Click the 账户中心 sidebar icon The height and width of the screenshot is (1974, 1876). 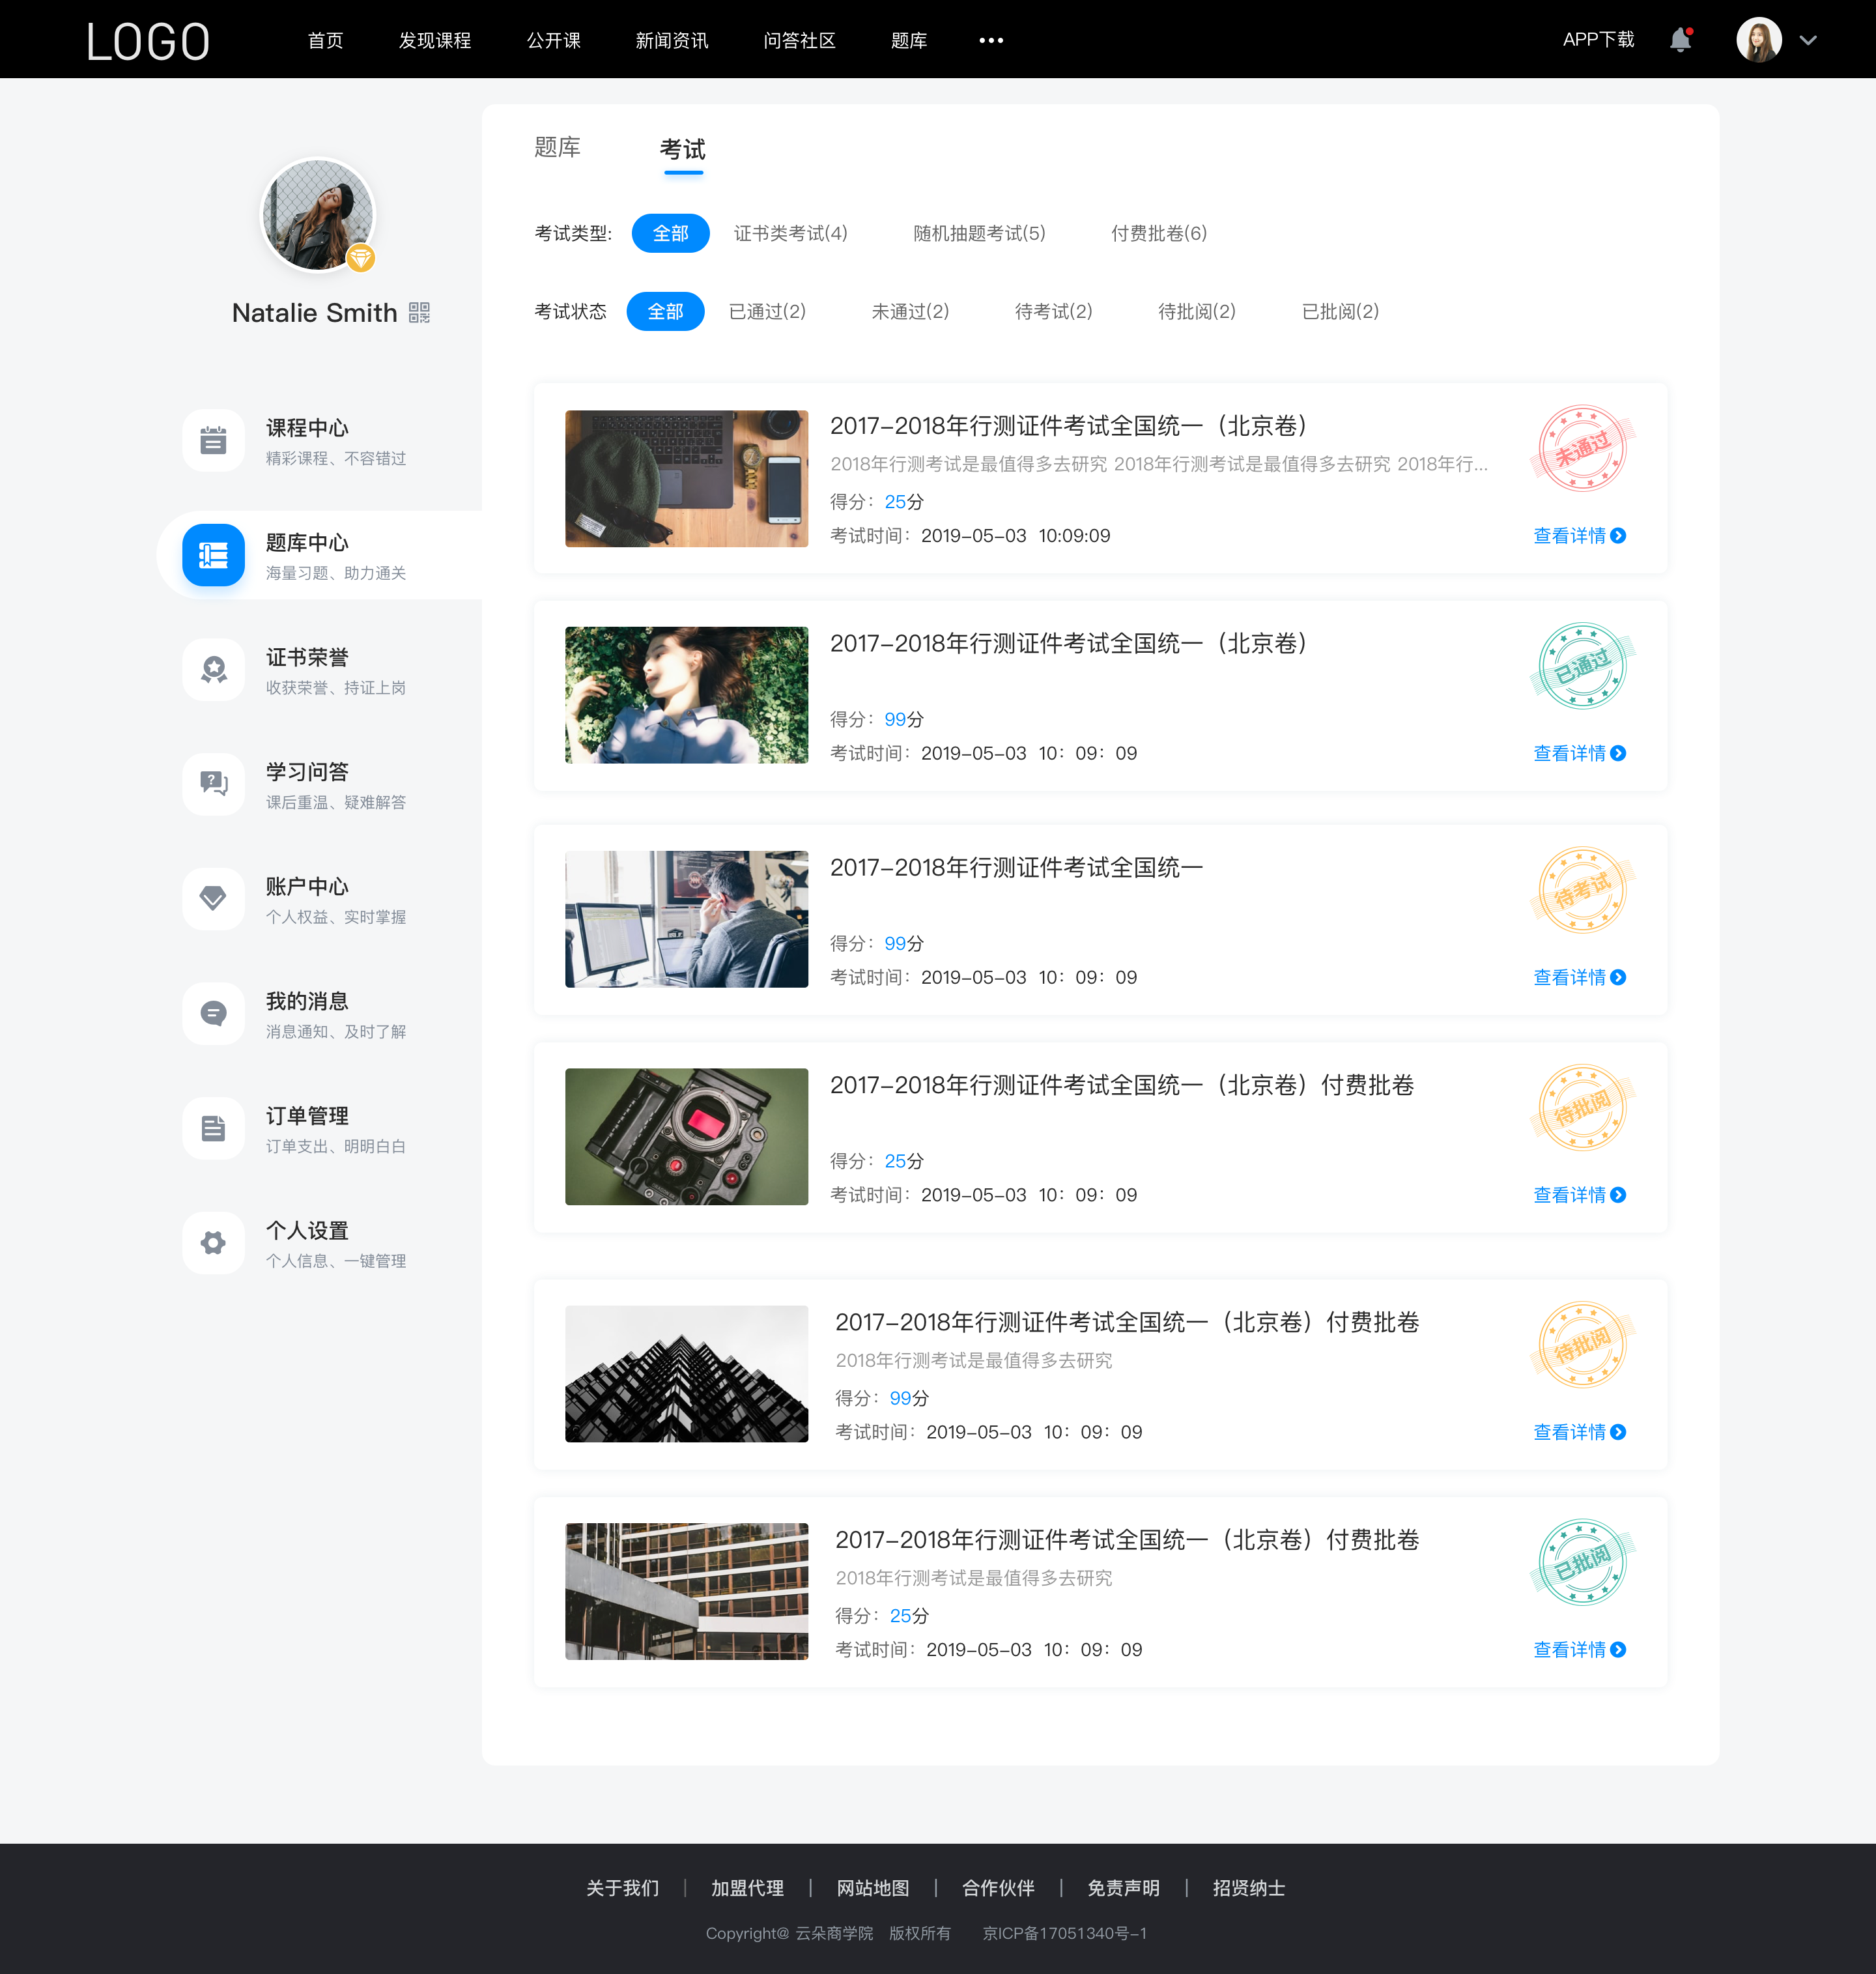(x=213, y=899)
